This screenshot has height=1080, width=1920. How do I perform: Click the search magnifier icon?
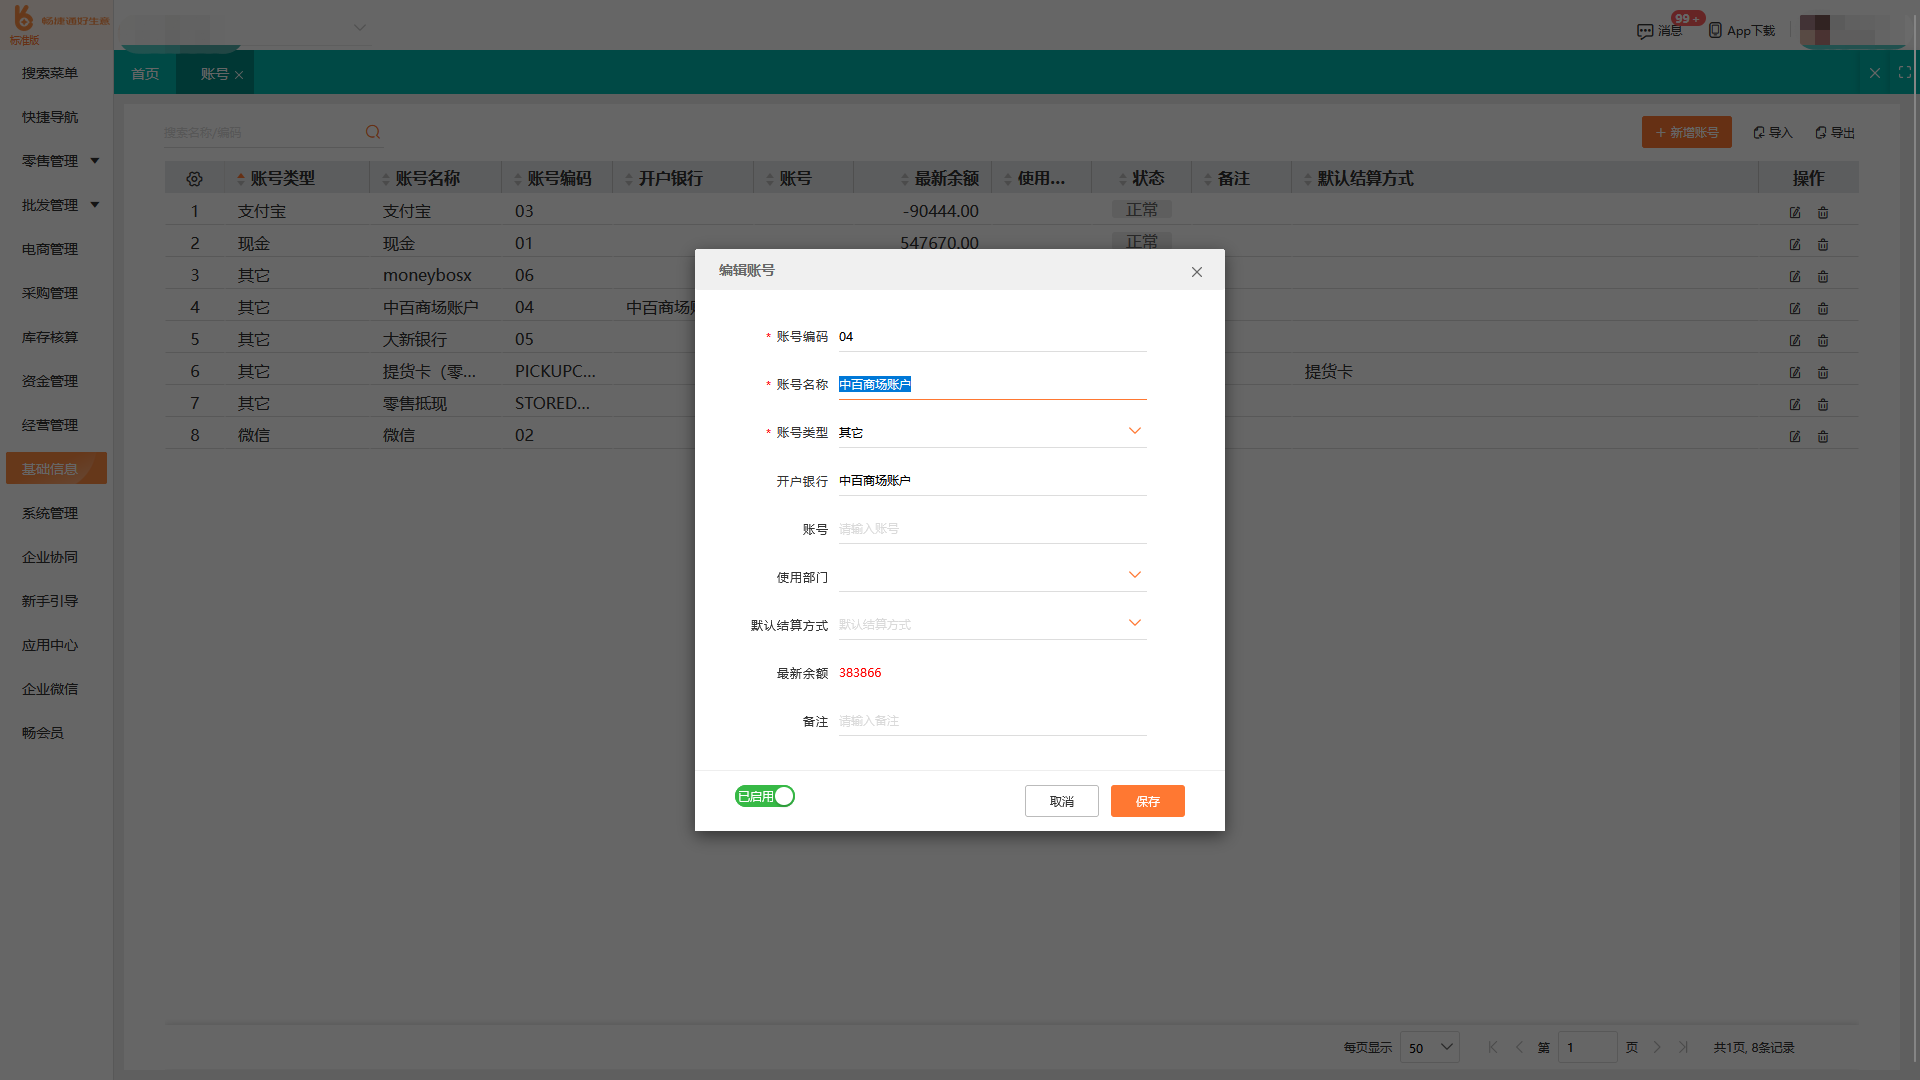pyautogui.click(x=375, y=132)
